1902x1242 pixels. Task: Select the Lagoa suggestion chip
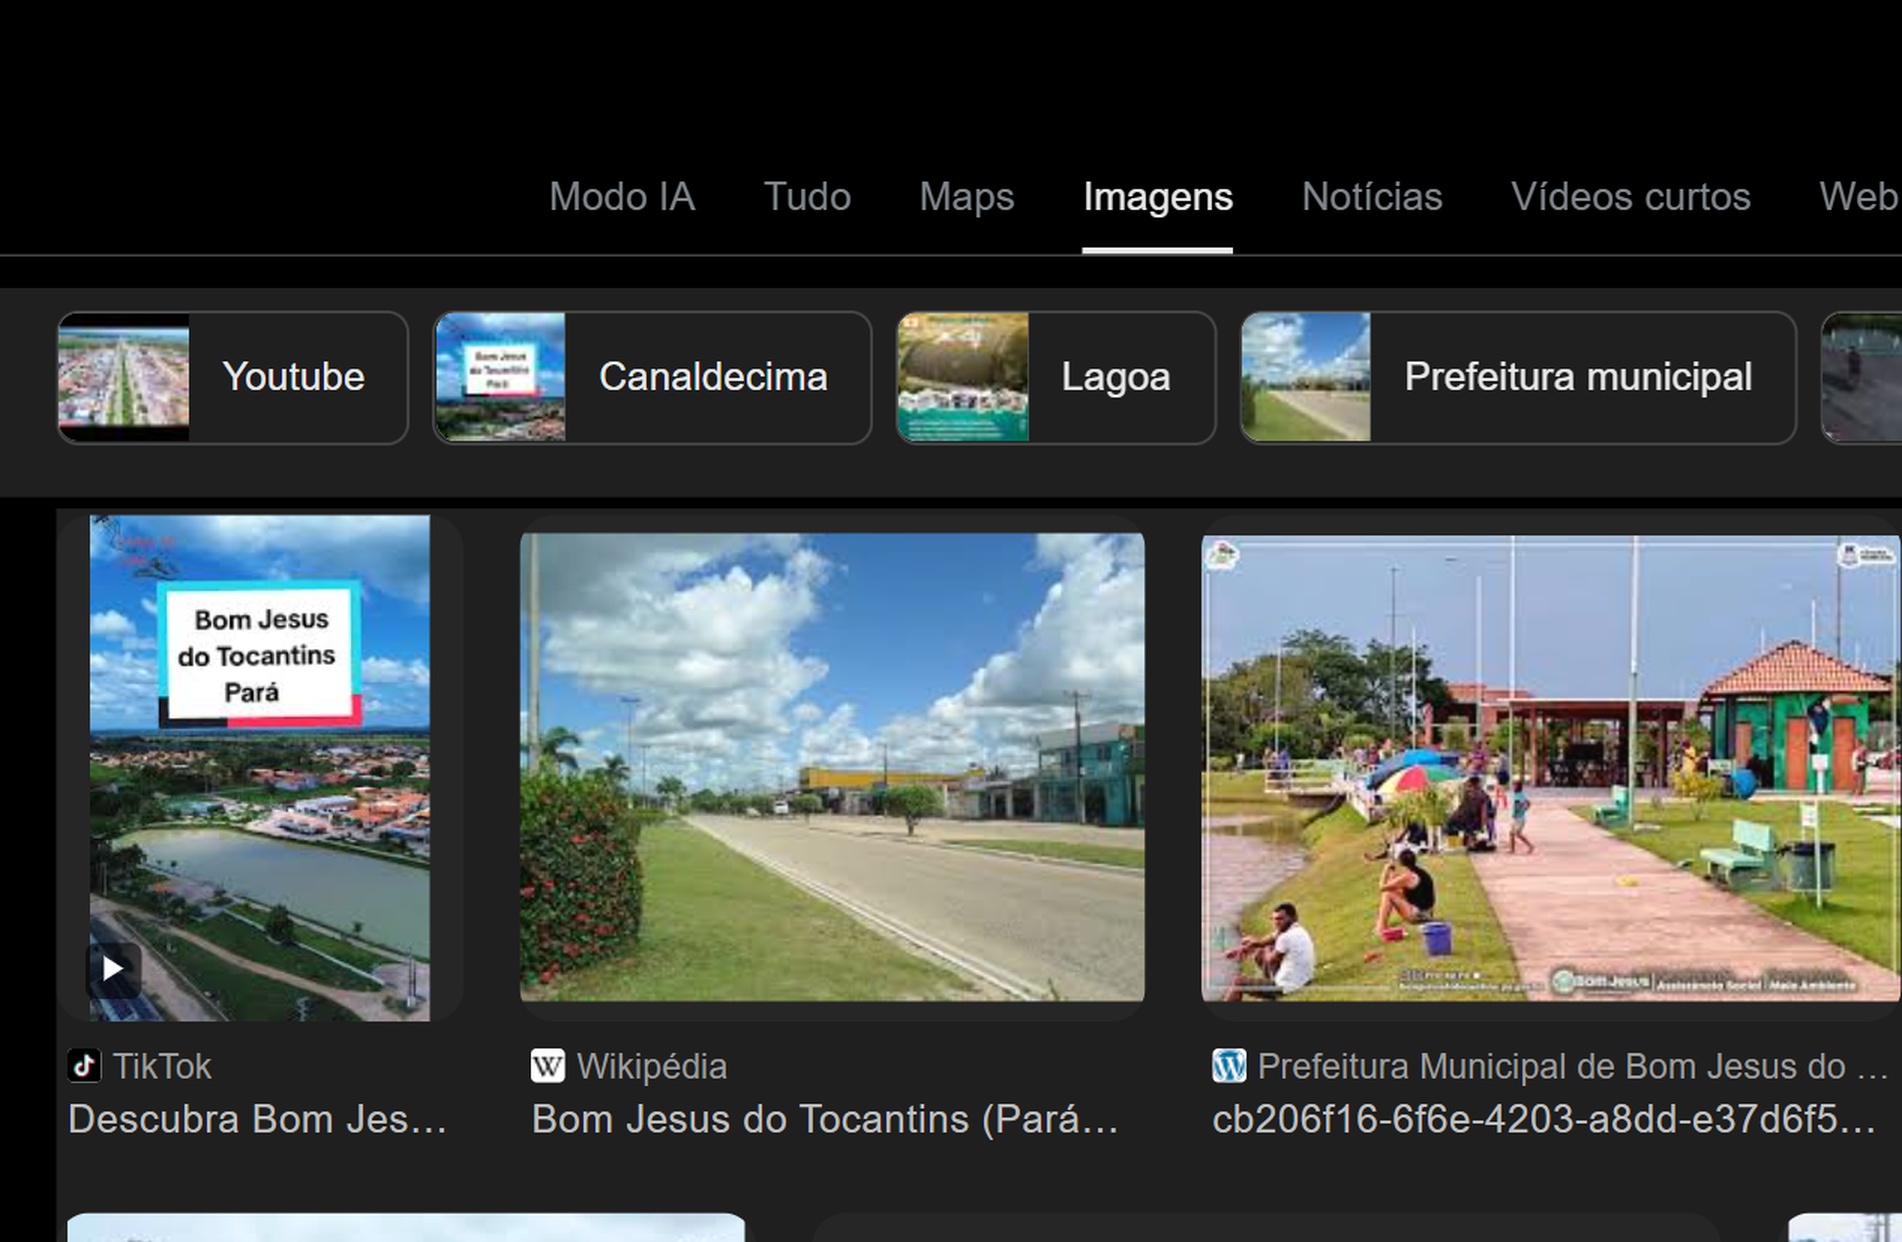click(1055, 377)
